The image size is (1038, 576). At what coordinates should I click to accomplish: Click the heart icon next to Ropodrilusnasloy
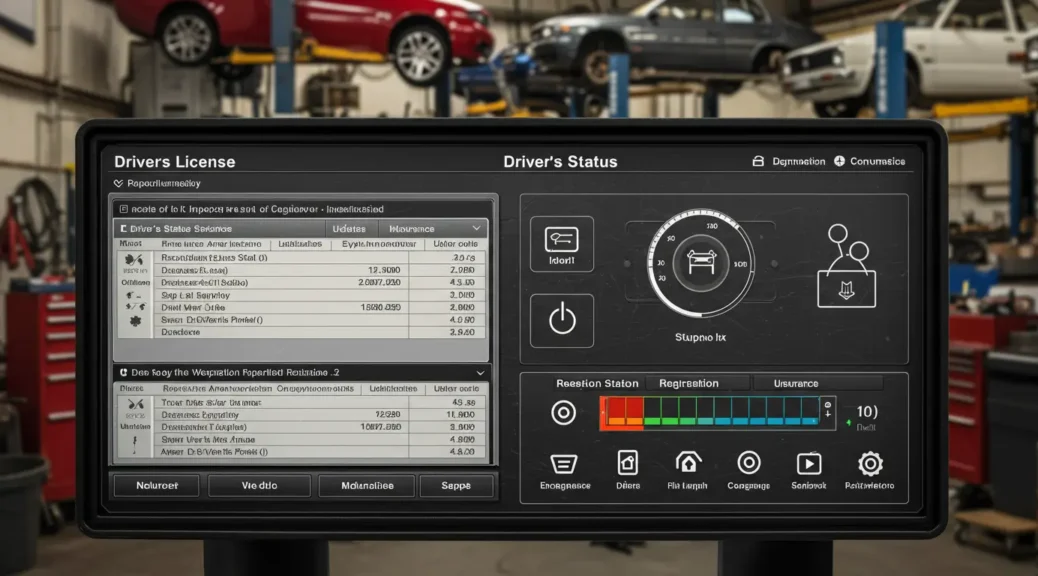click(x=118, y=183)
